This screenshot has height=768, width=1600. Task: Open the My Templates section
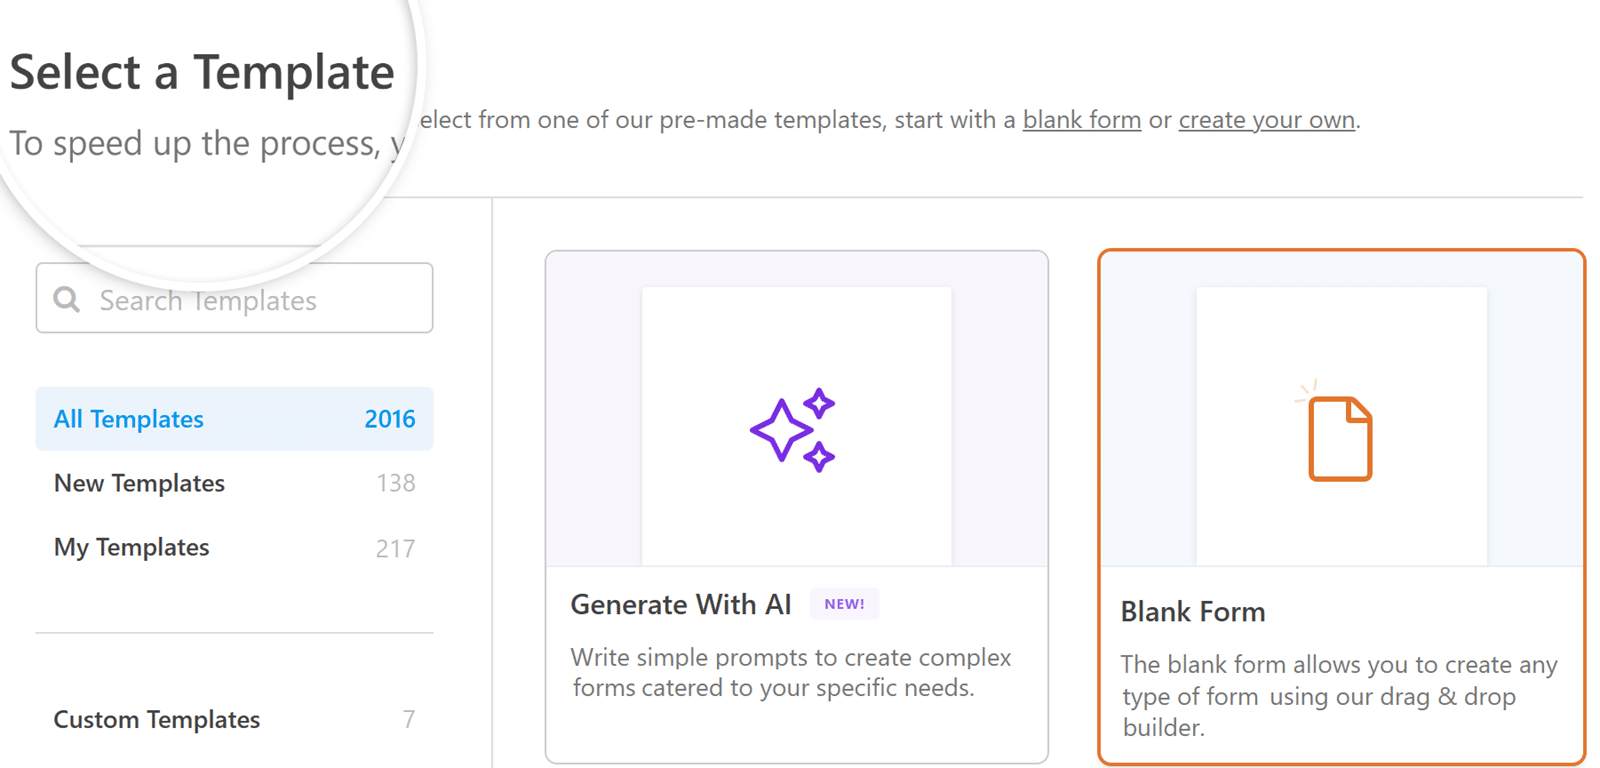point(131,547)
